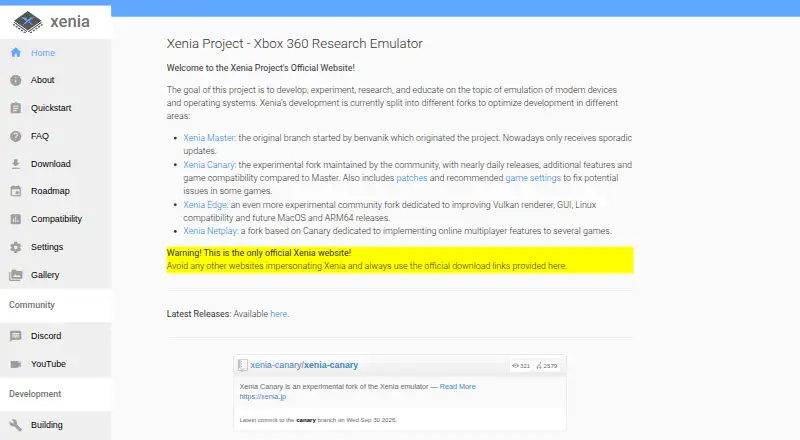Click the Community section heading
Image resolution: width=800 pixels, height=440 pixels.
[x=32, y=305]
